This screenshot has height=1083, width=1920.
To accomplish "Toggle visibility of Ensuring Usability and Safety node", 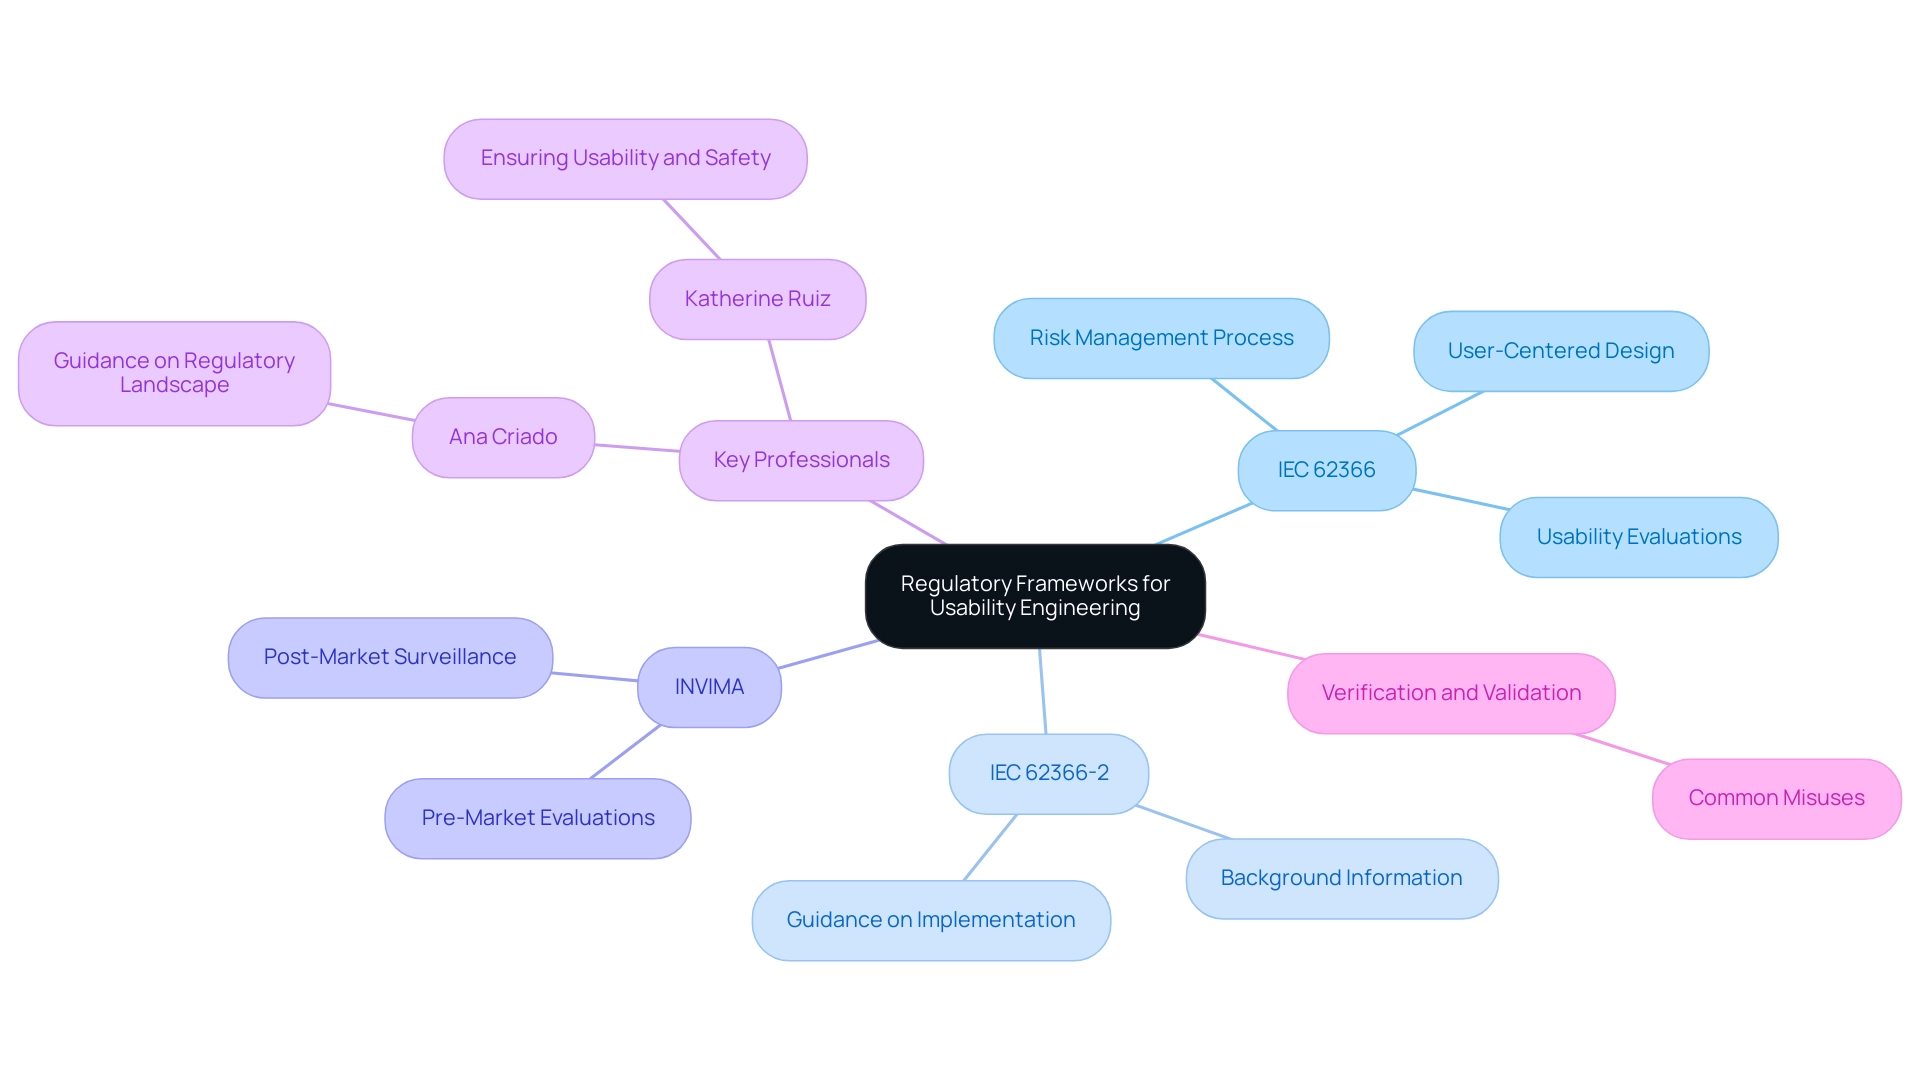I will [626, 157].
